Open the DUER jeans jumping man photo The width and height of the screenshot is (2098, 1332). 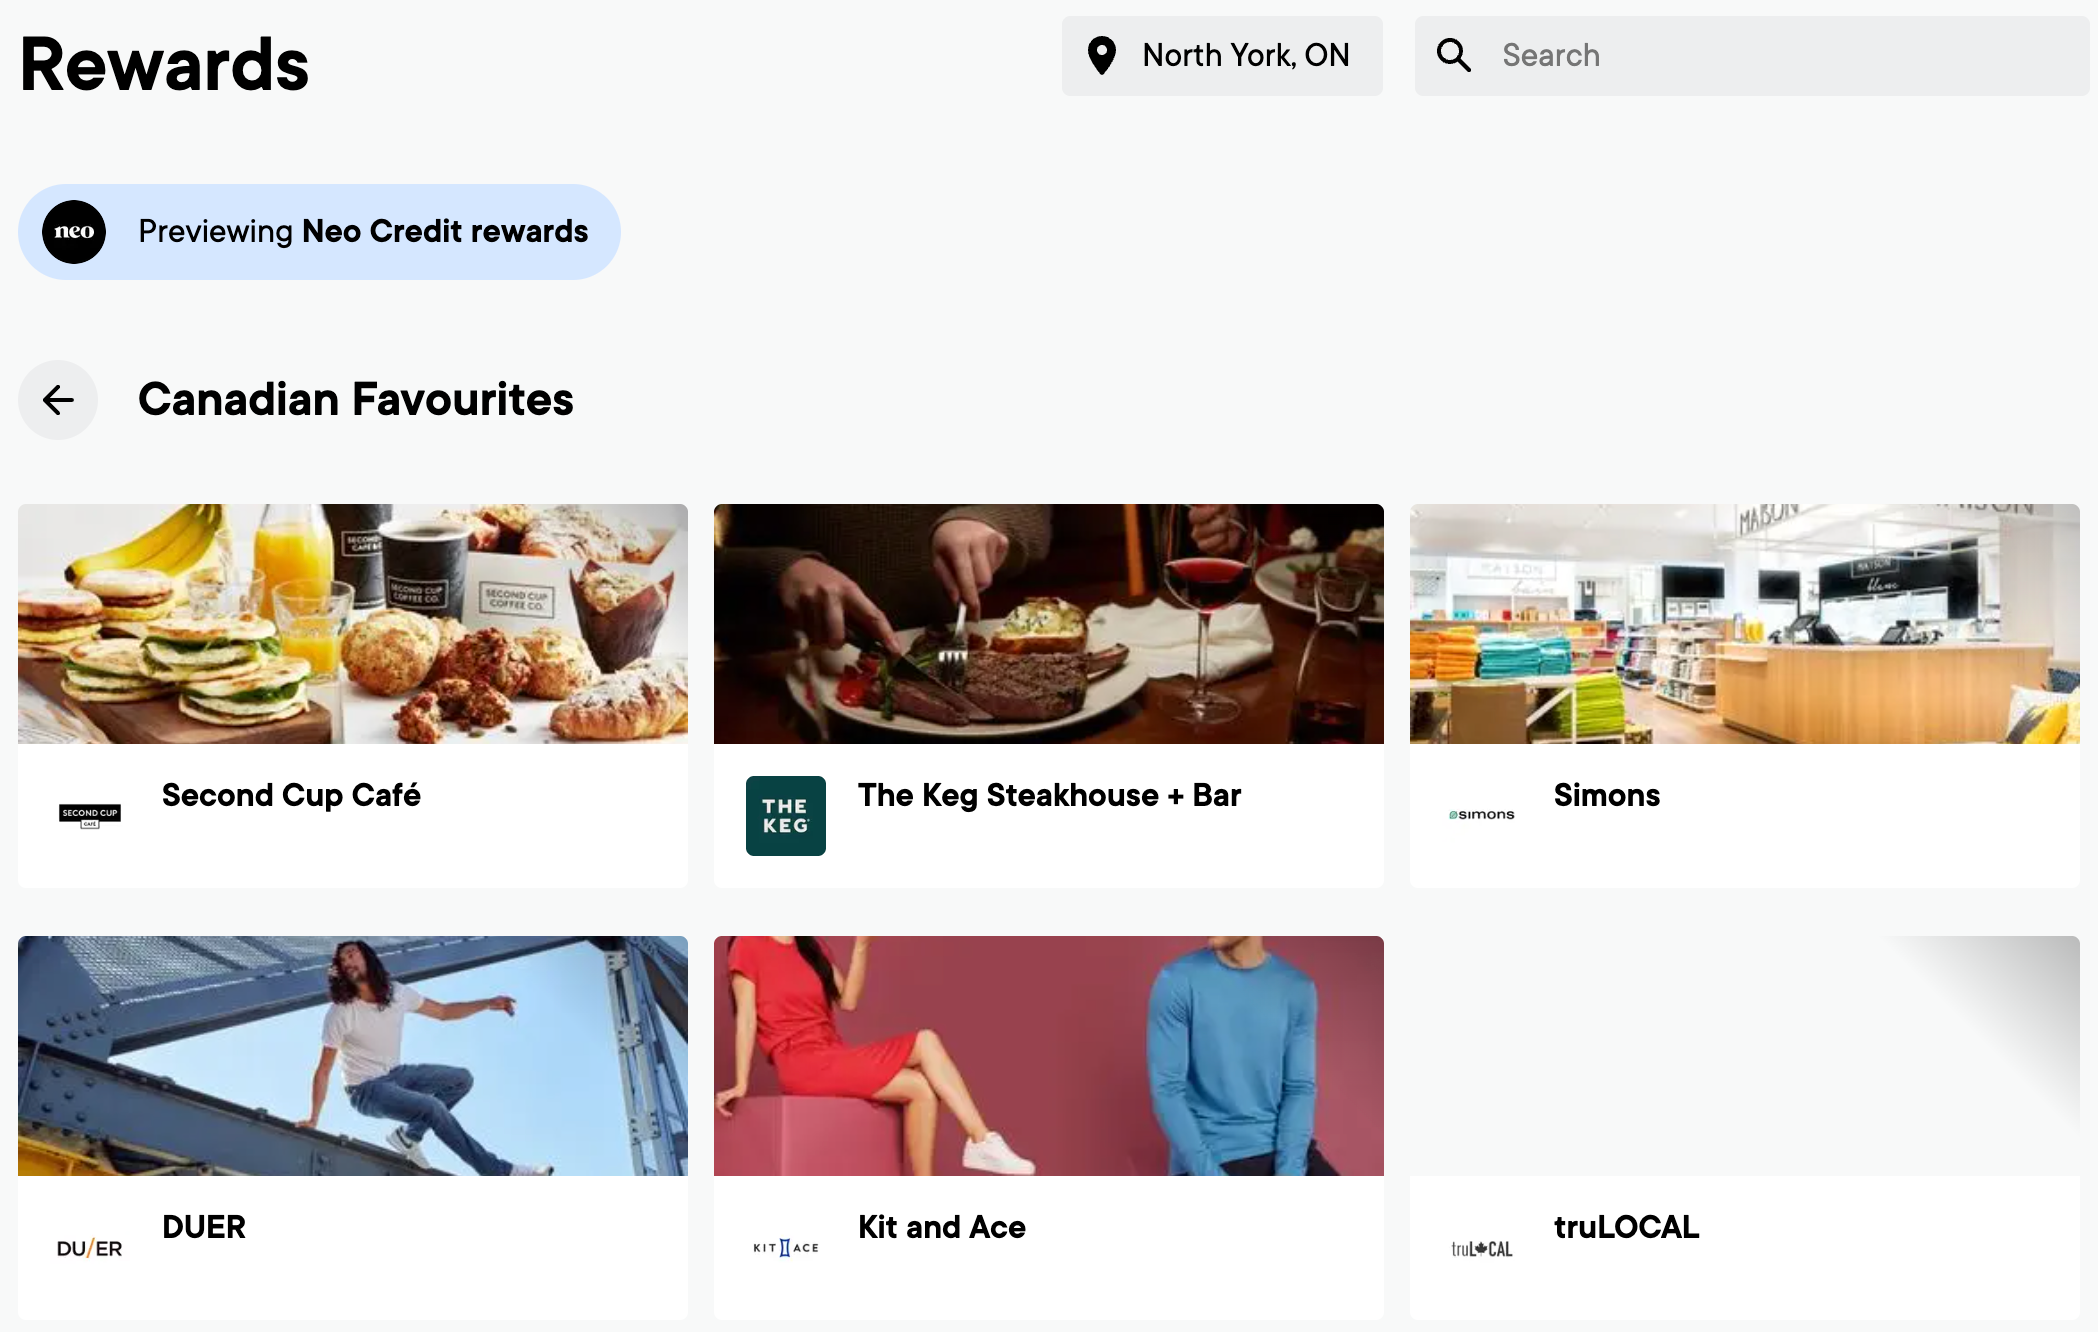[x=353, y=1056]
